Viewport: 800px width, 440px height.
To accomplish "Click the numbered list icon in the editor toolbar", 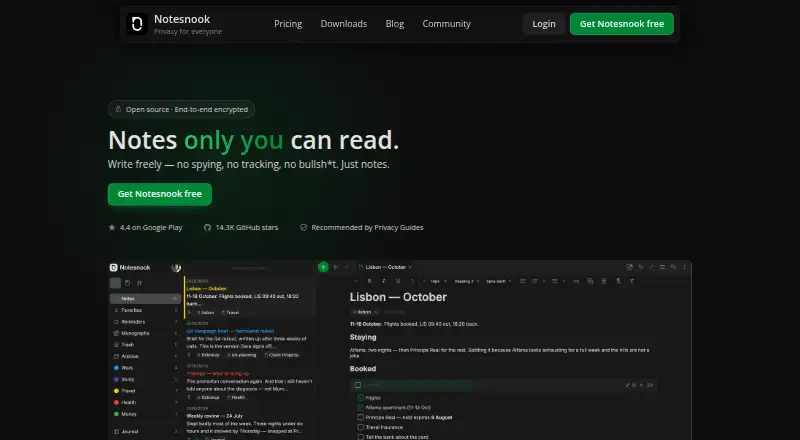I will pos(535,281).
